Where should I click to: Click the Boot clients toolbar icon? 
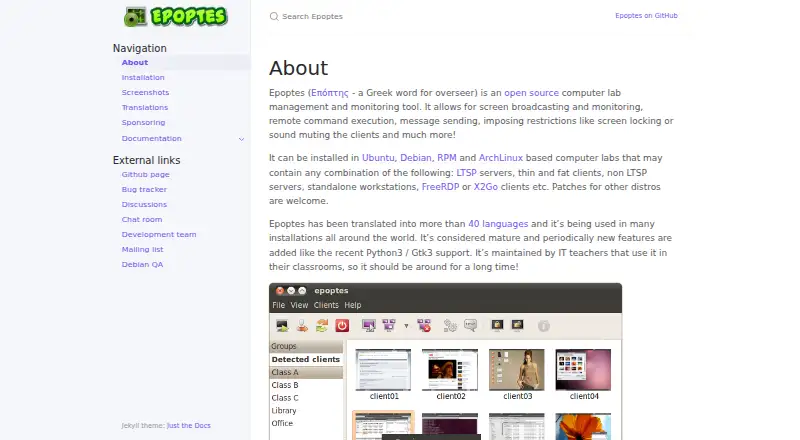click(x=282, y=326)
